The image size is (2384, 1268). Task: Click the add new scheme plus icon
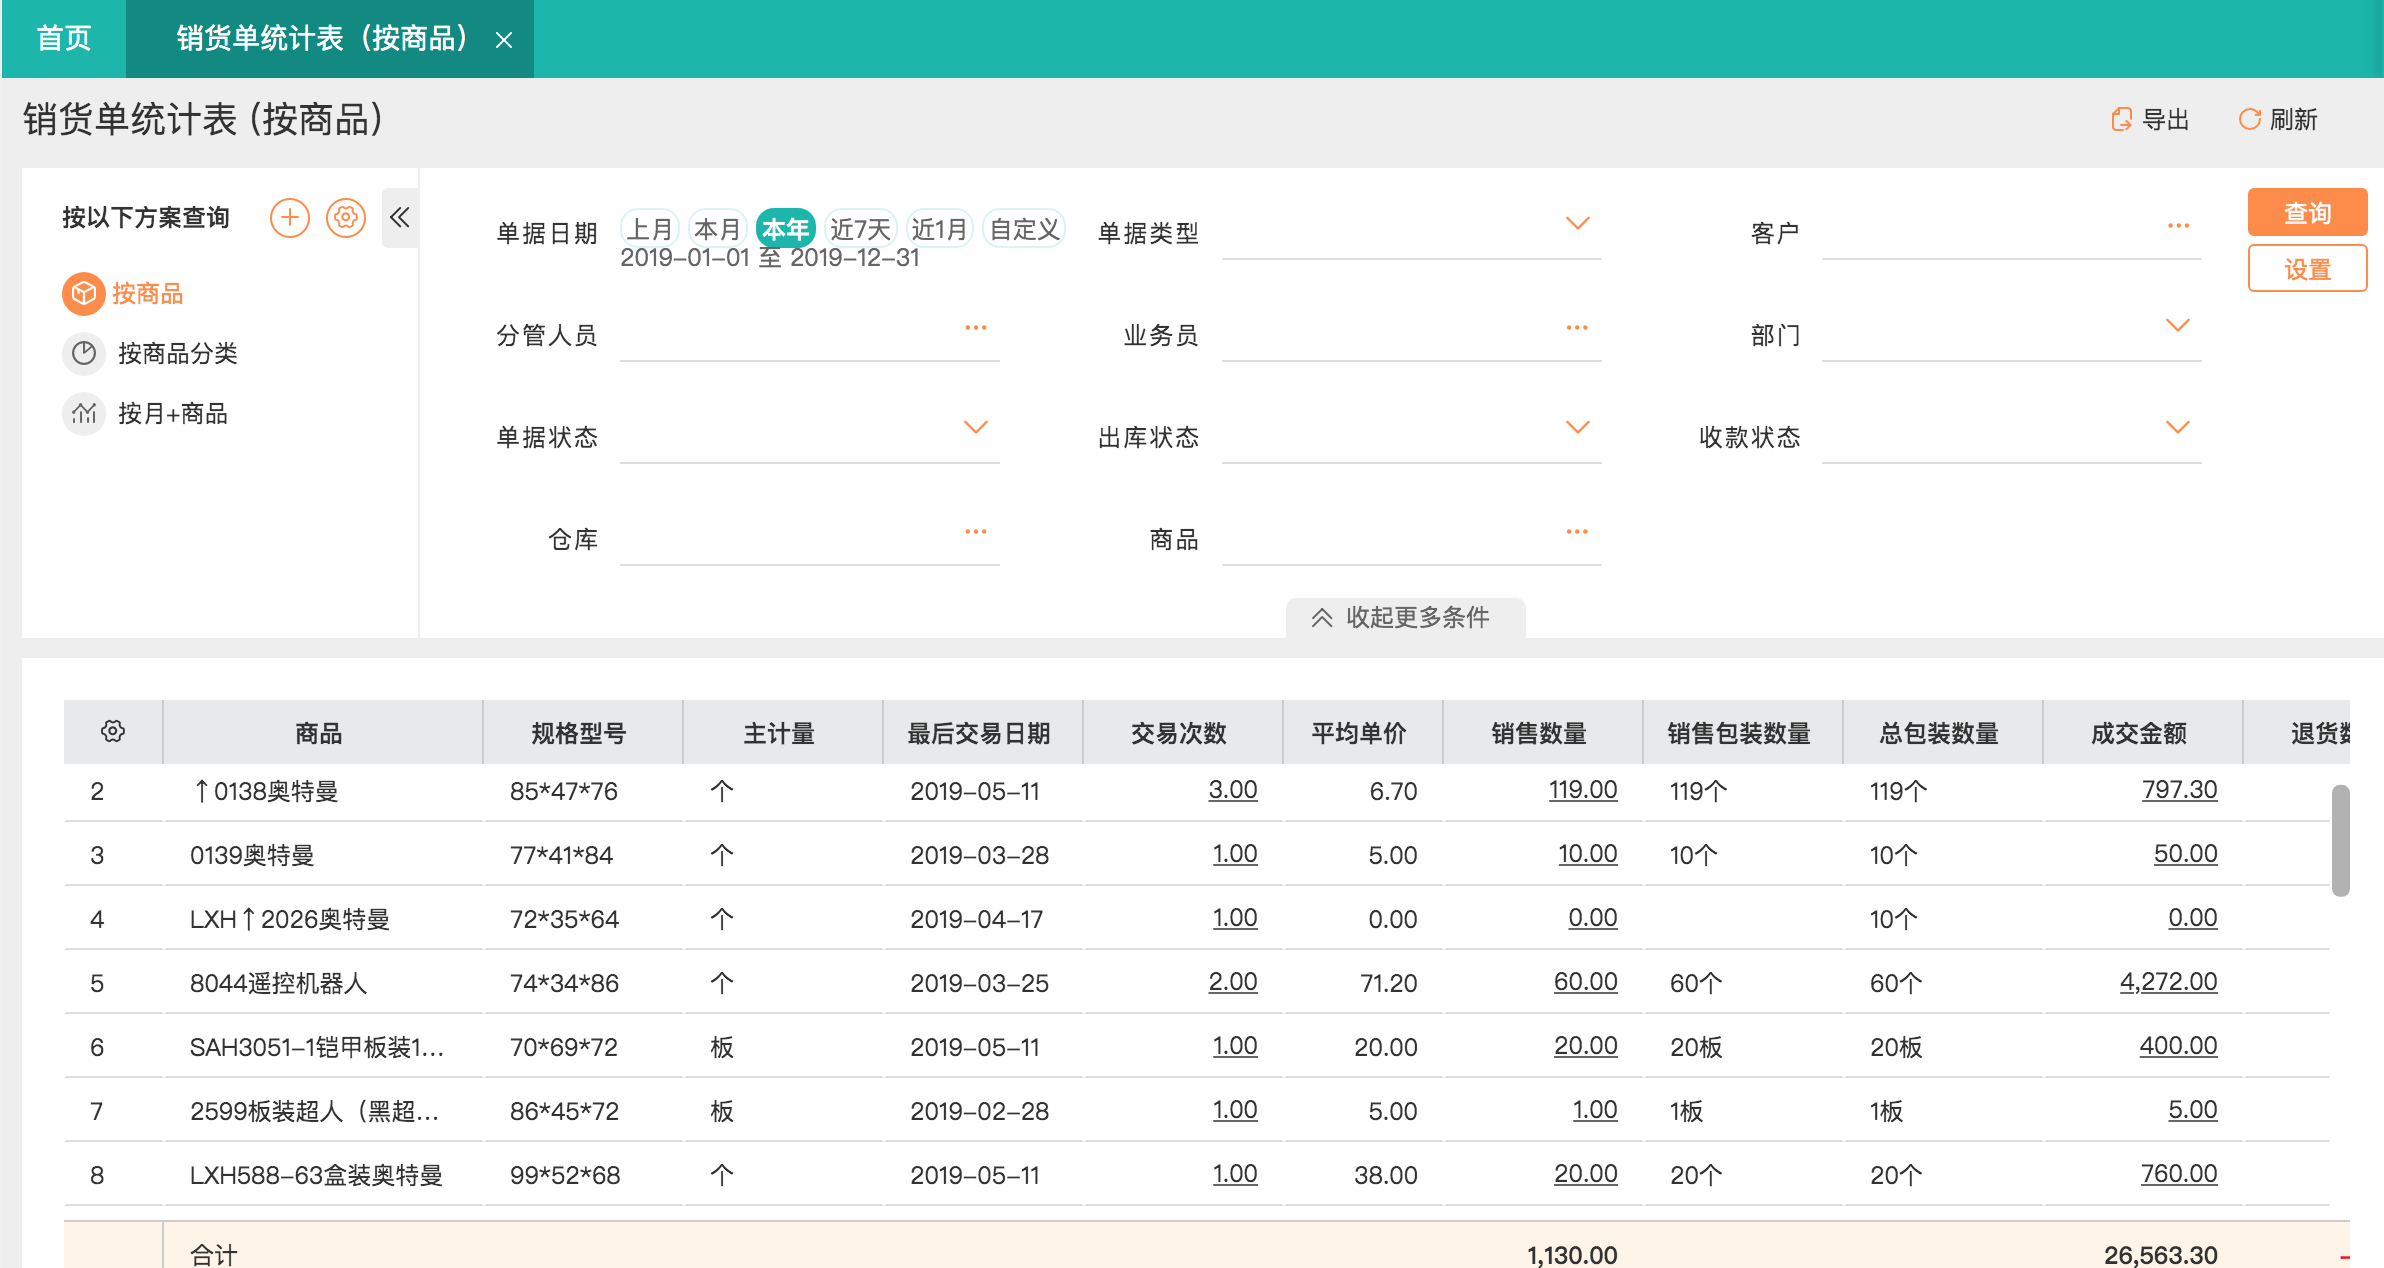(x=292, y=219)
